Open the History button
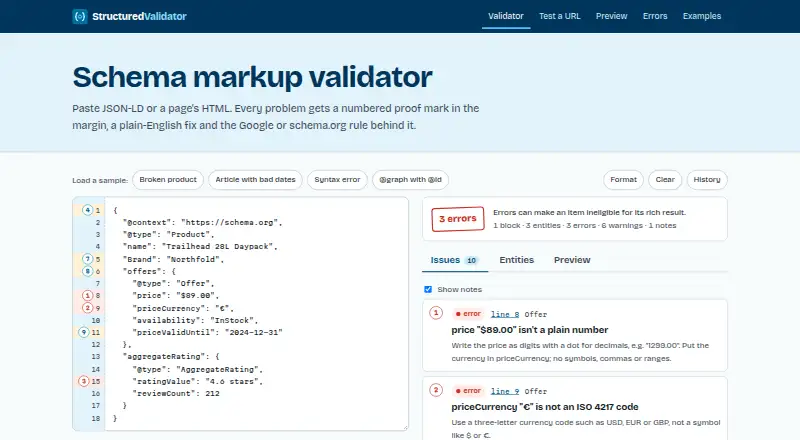800x440 pixels. pyautogui.click(x=707, y=180)
